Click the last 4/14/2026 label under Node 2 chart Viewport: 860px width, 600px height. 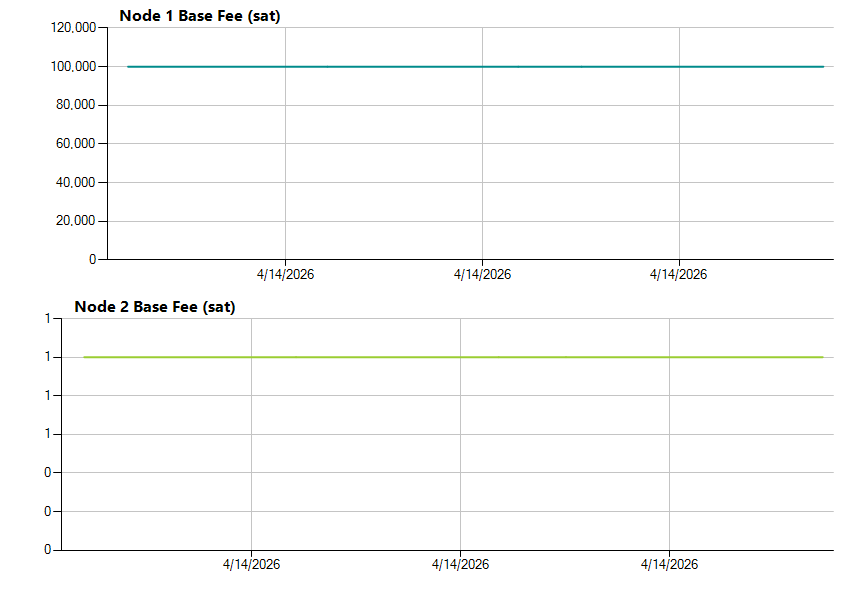669,565
